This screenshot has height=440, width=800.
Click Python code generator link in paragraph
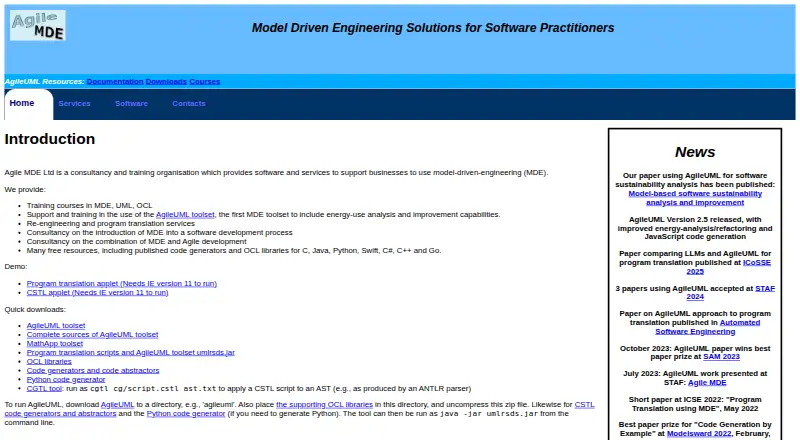[186, 414]
